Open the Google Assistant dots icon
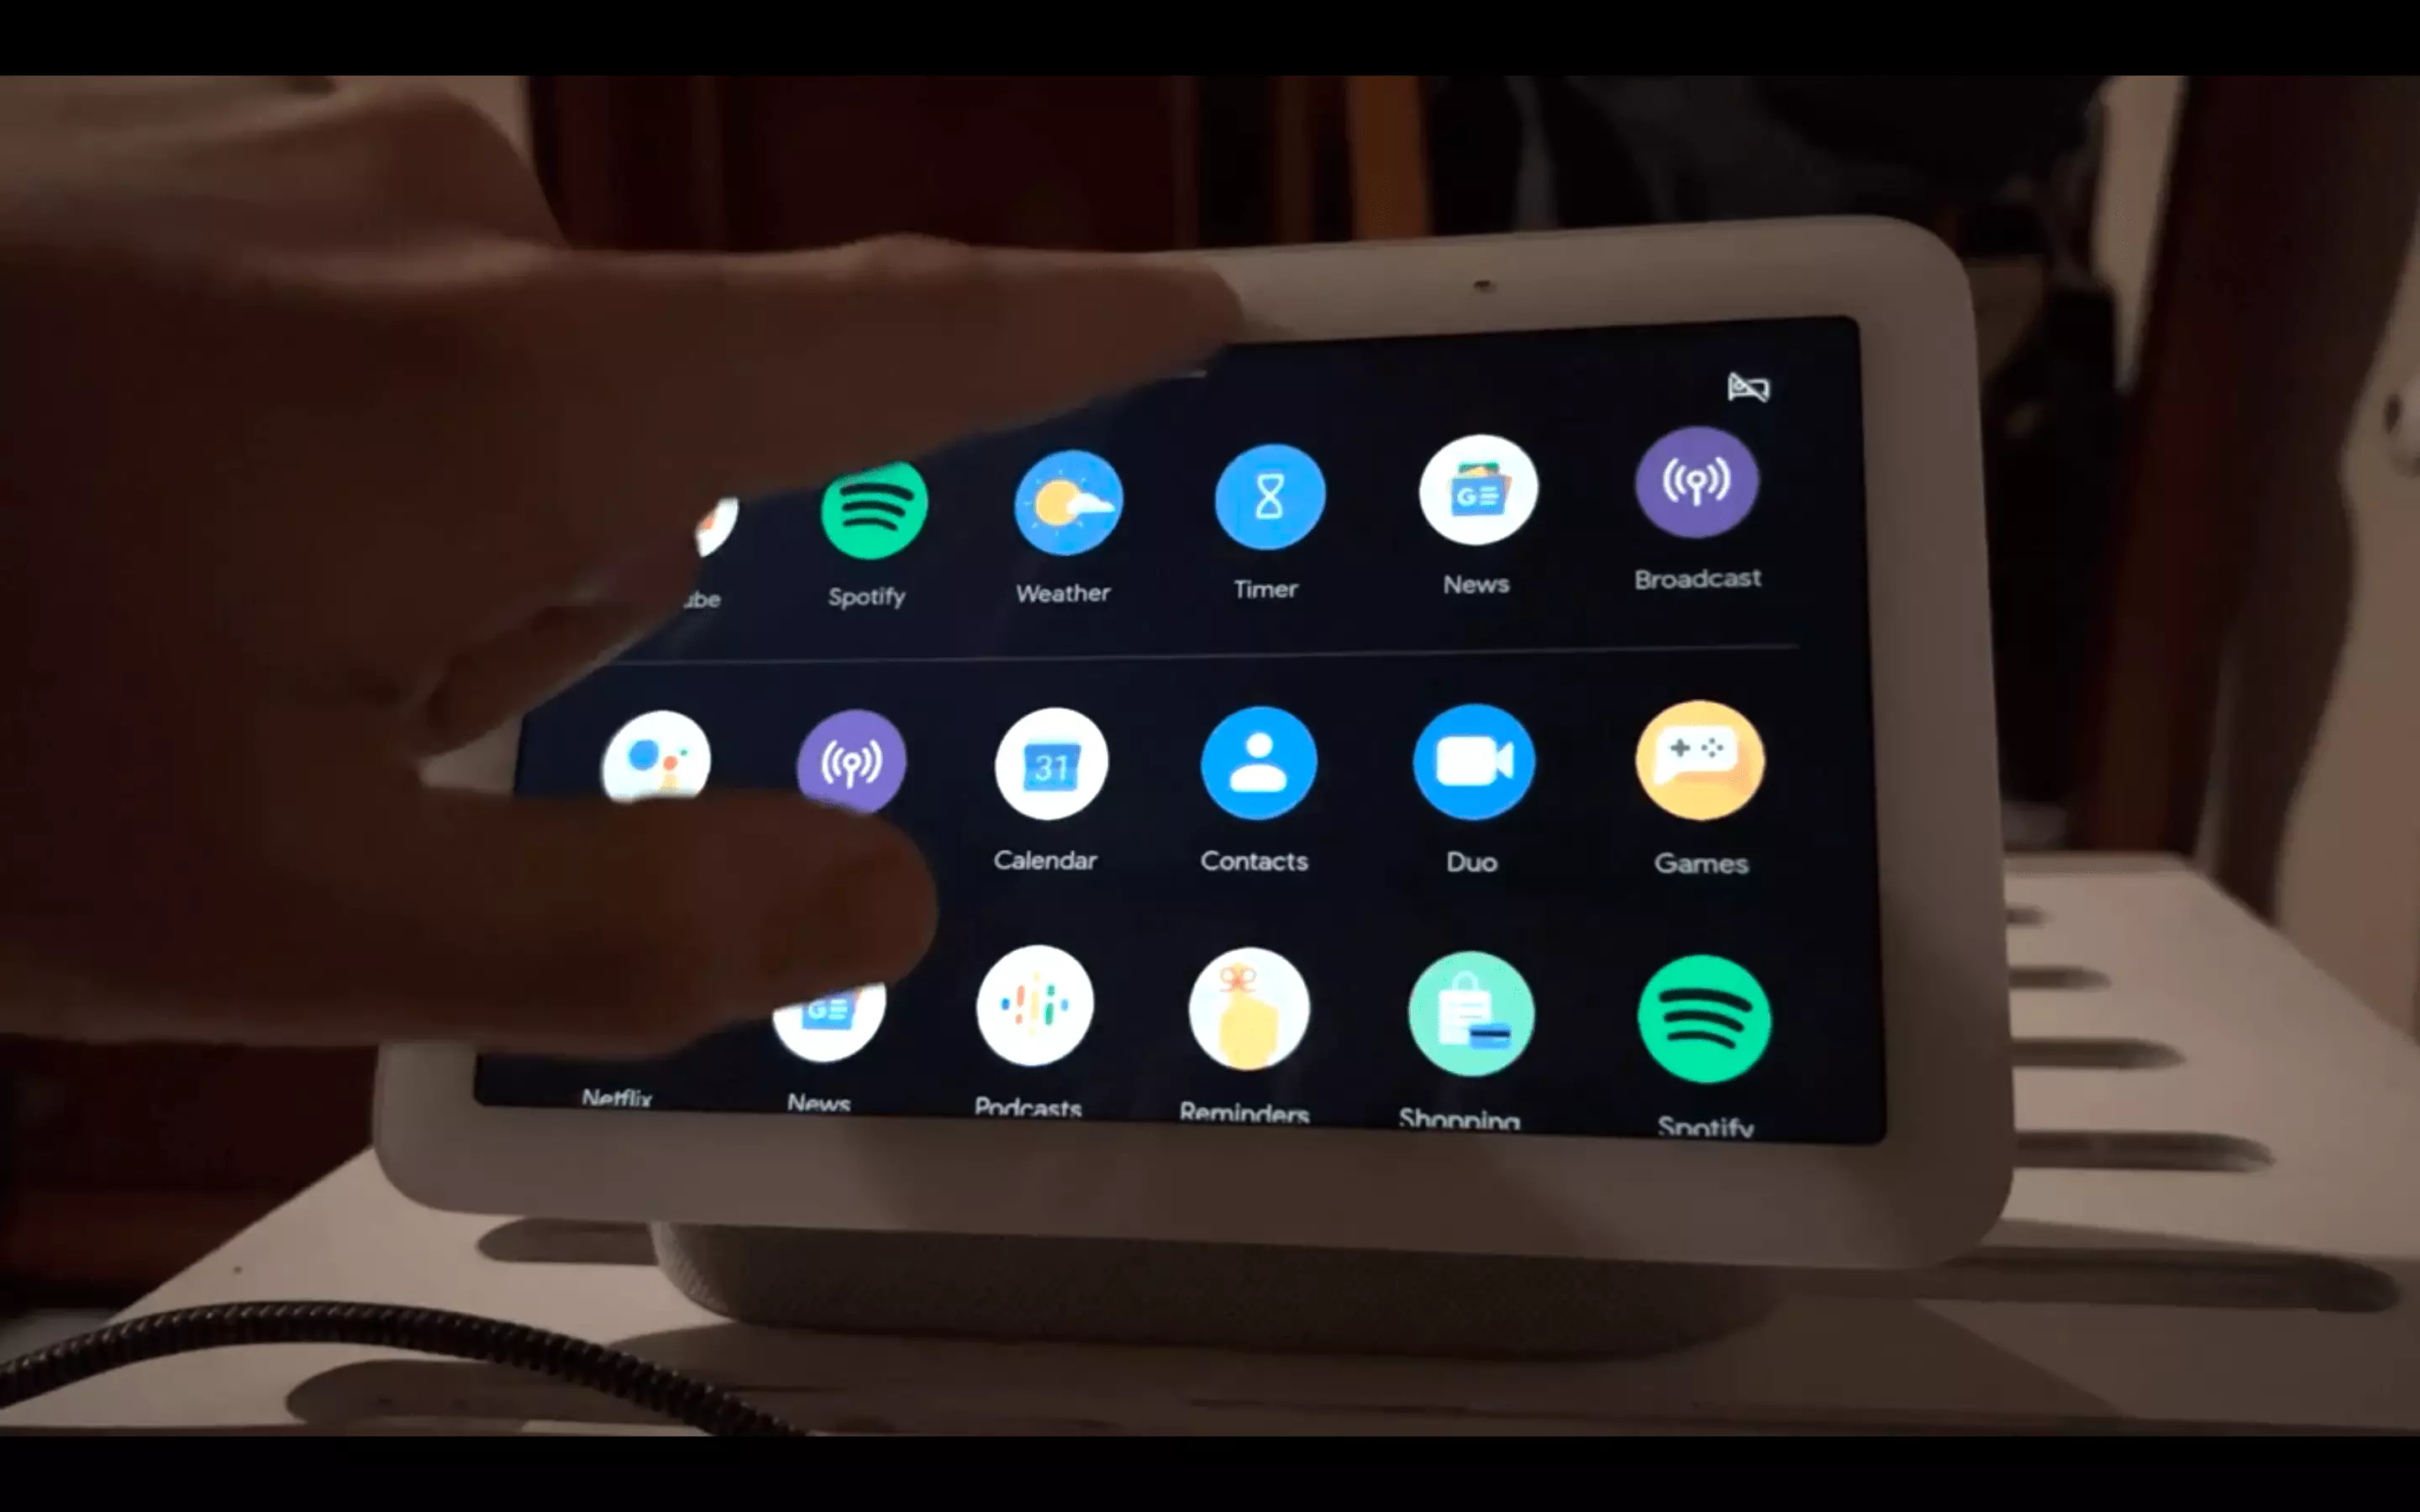 tap(660, 761)
